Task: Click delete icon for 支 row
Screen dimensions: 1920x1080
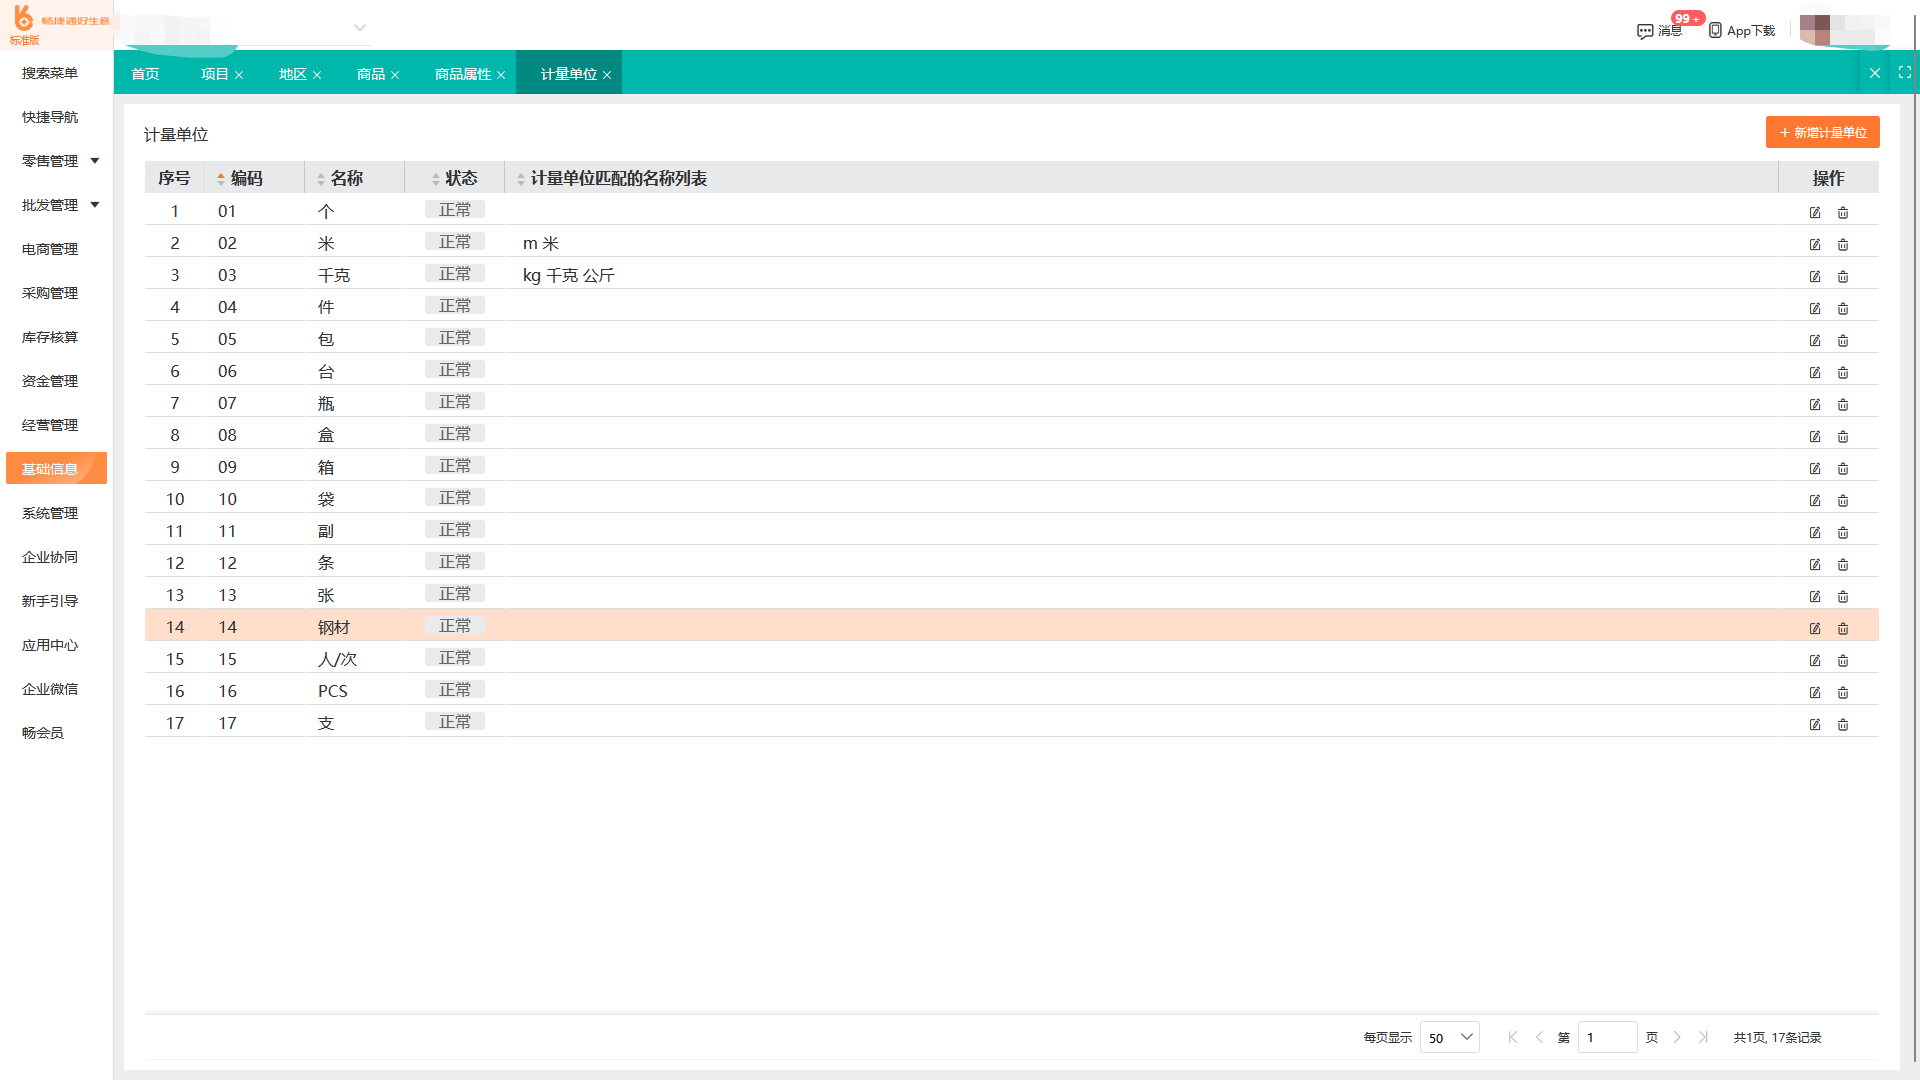Action: tap(1844, 723)
